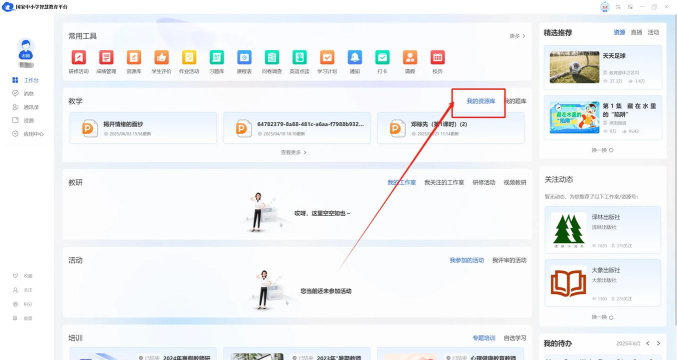The height and width of the screenshot is (360, 677).
Task: Open the 研修活动 tool icon
Action: (79, 57)
